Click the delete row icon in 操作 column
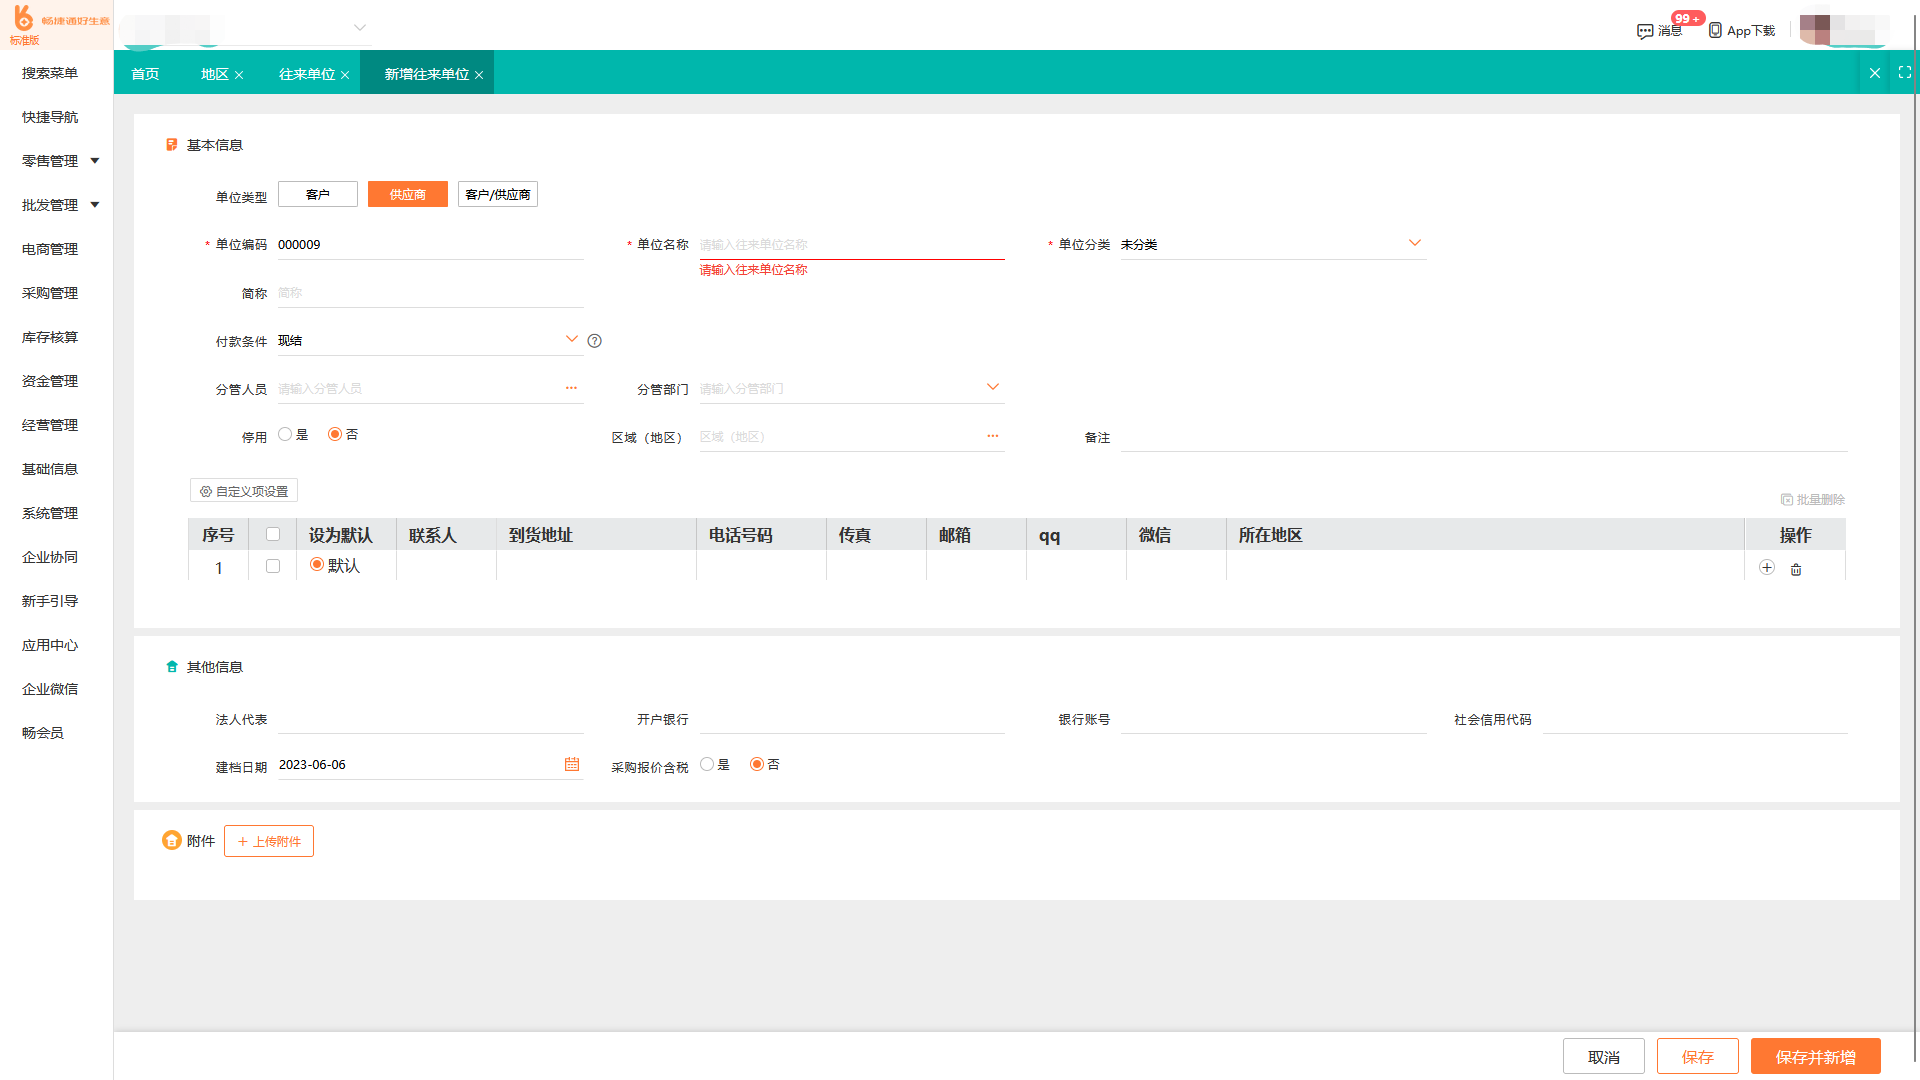Viewport: 1920px width, 1080px height. (x=1796, y=570)
